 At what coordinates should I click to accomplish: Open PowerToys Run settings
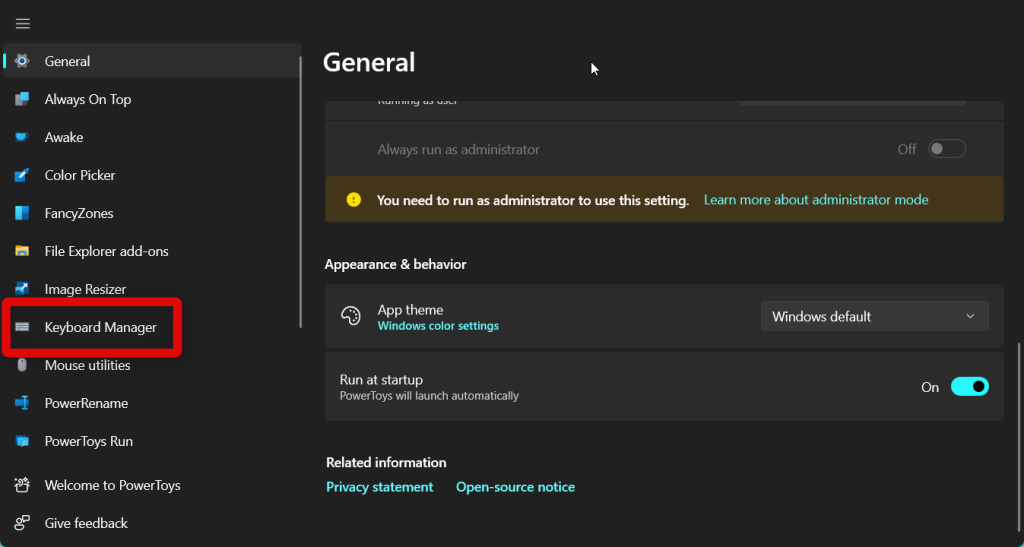[x=152, y=441]
